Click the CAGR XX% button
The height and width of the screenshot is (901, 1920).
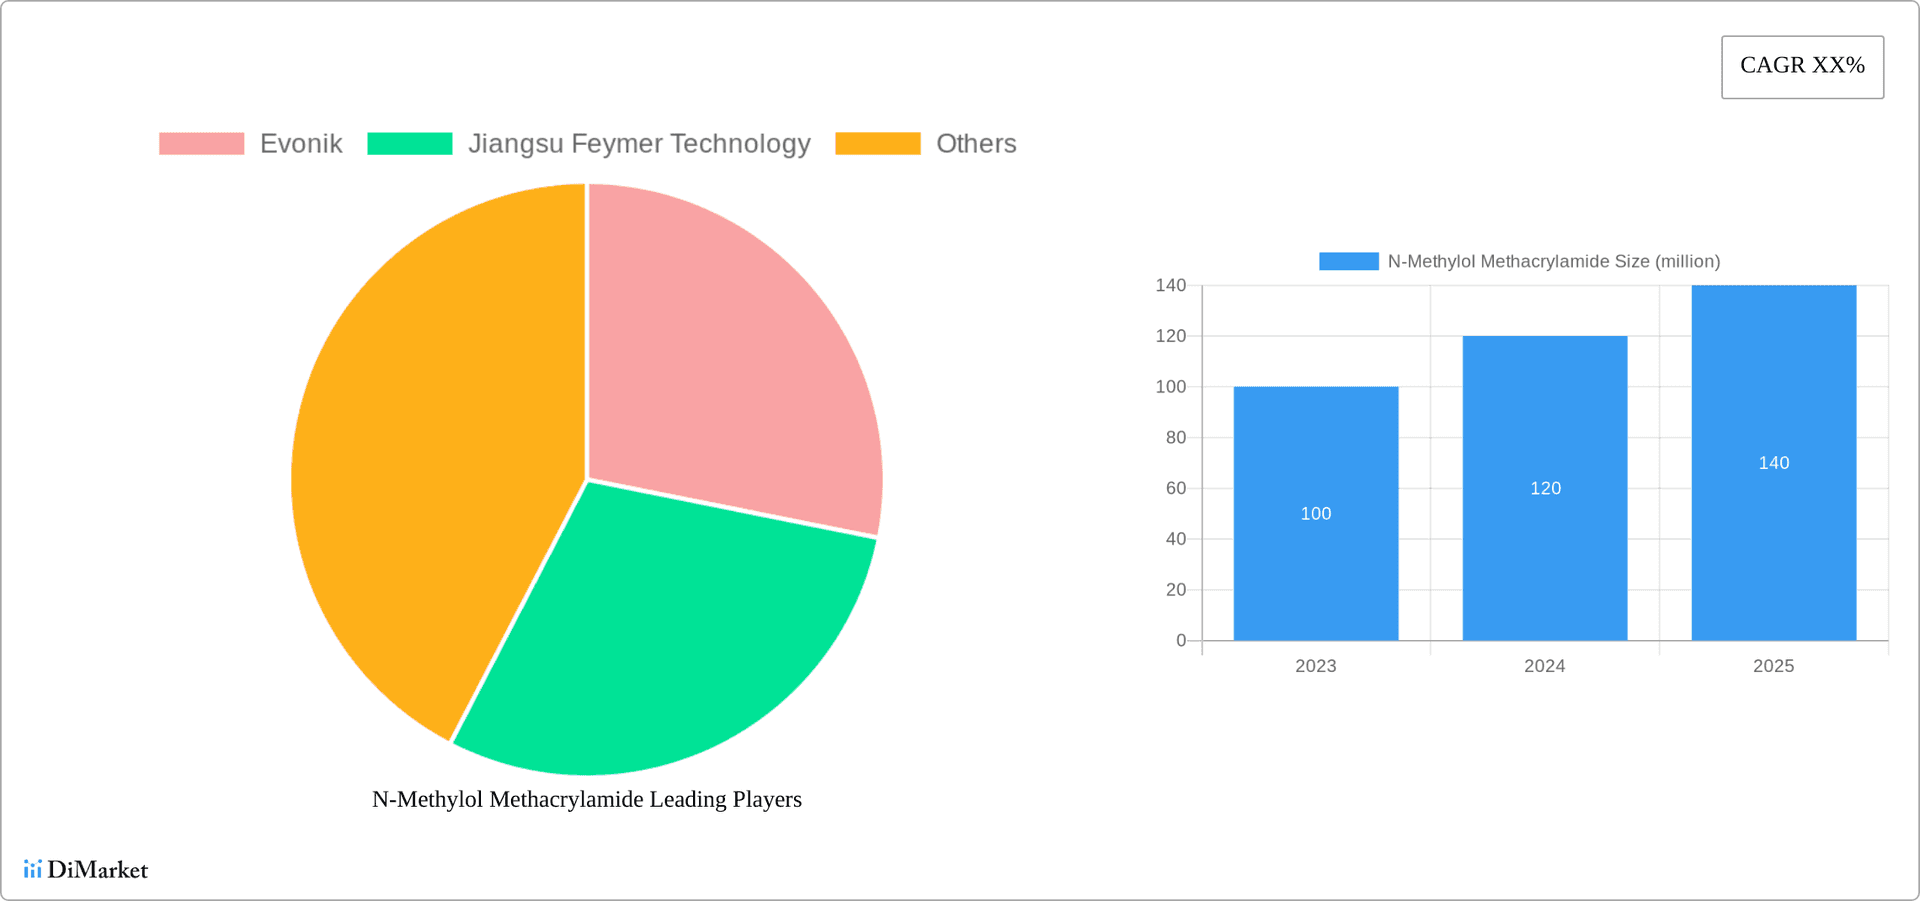point(1802,66)
